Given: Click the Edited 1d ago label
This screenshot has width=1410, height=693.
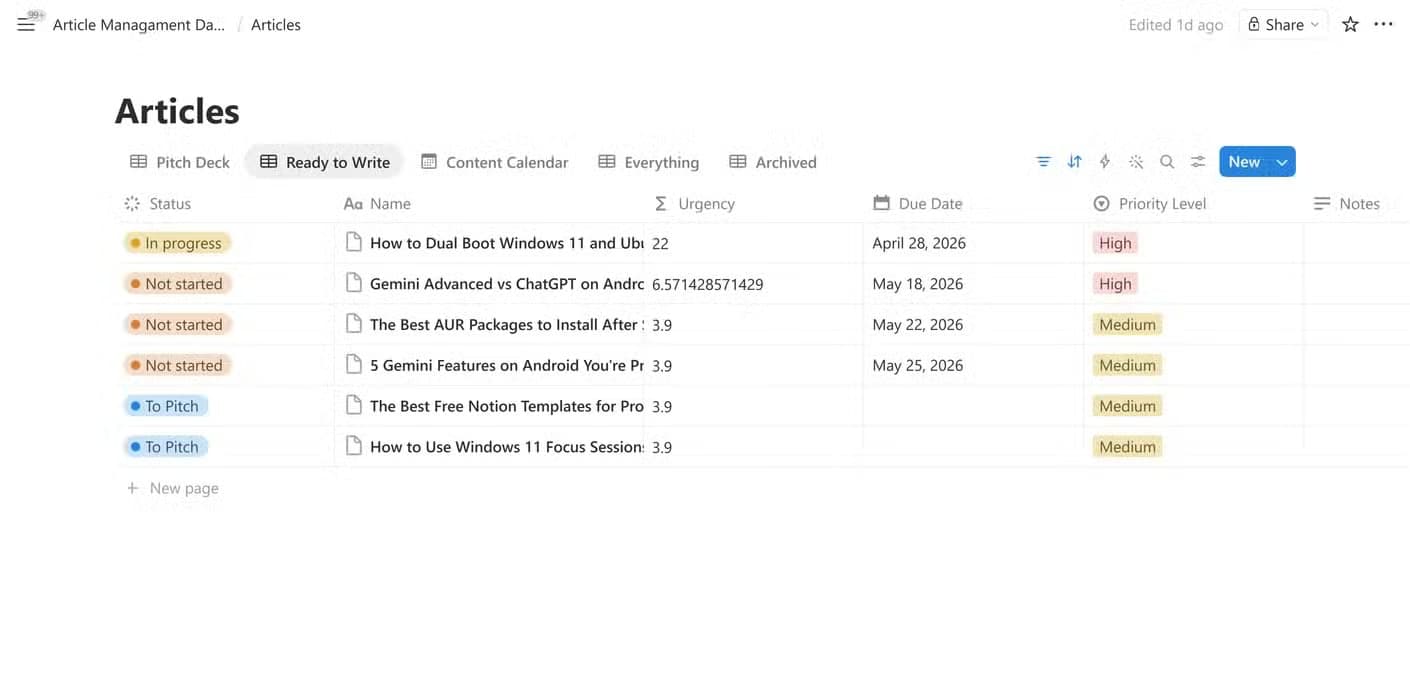Looking at the screenshot, I should (x=1175, y=25).
